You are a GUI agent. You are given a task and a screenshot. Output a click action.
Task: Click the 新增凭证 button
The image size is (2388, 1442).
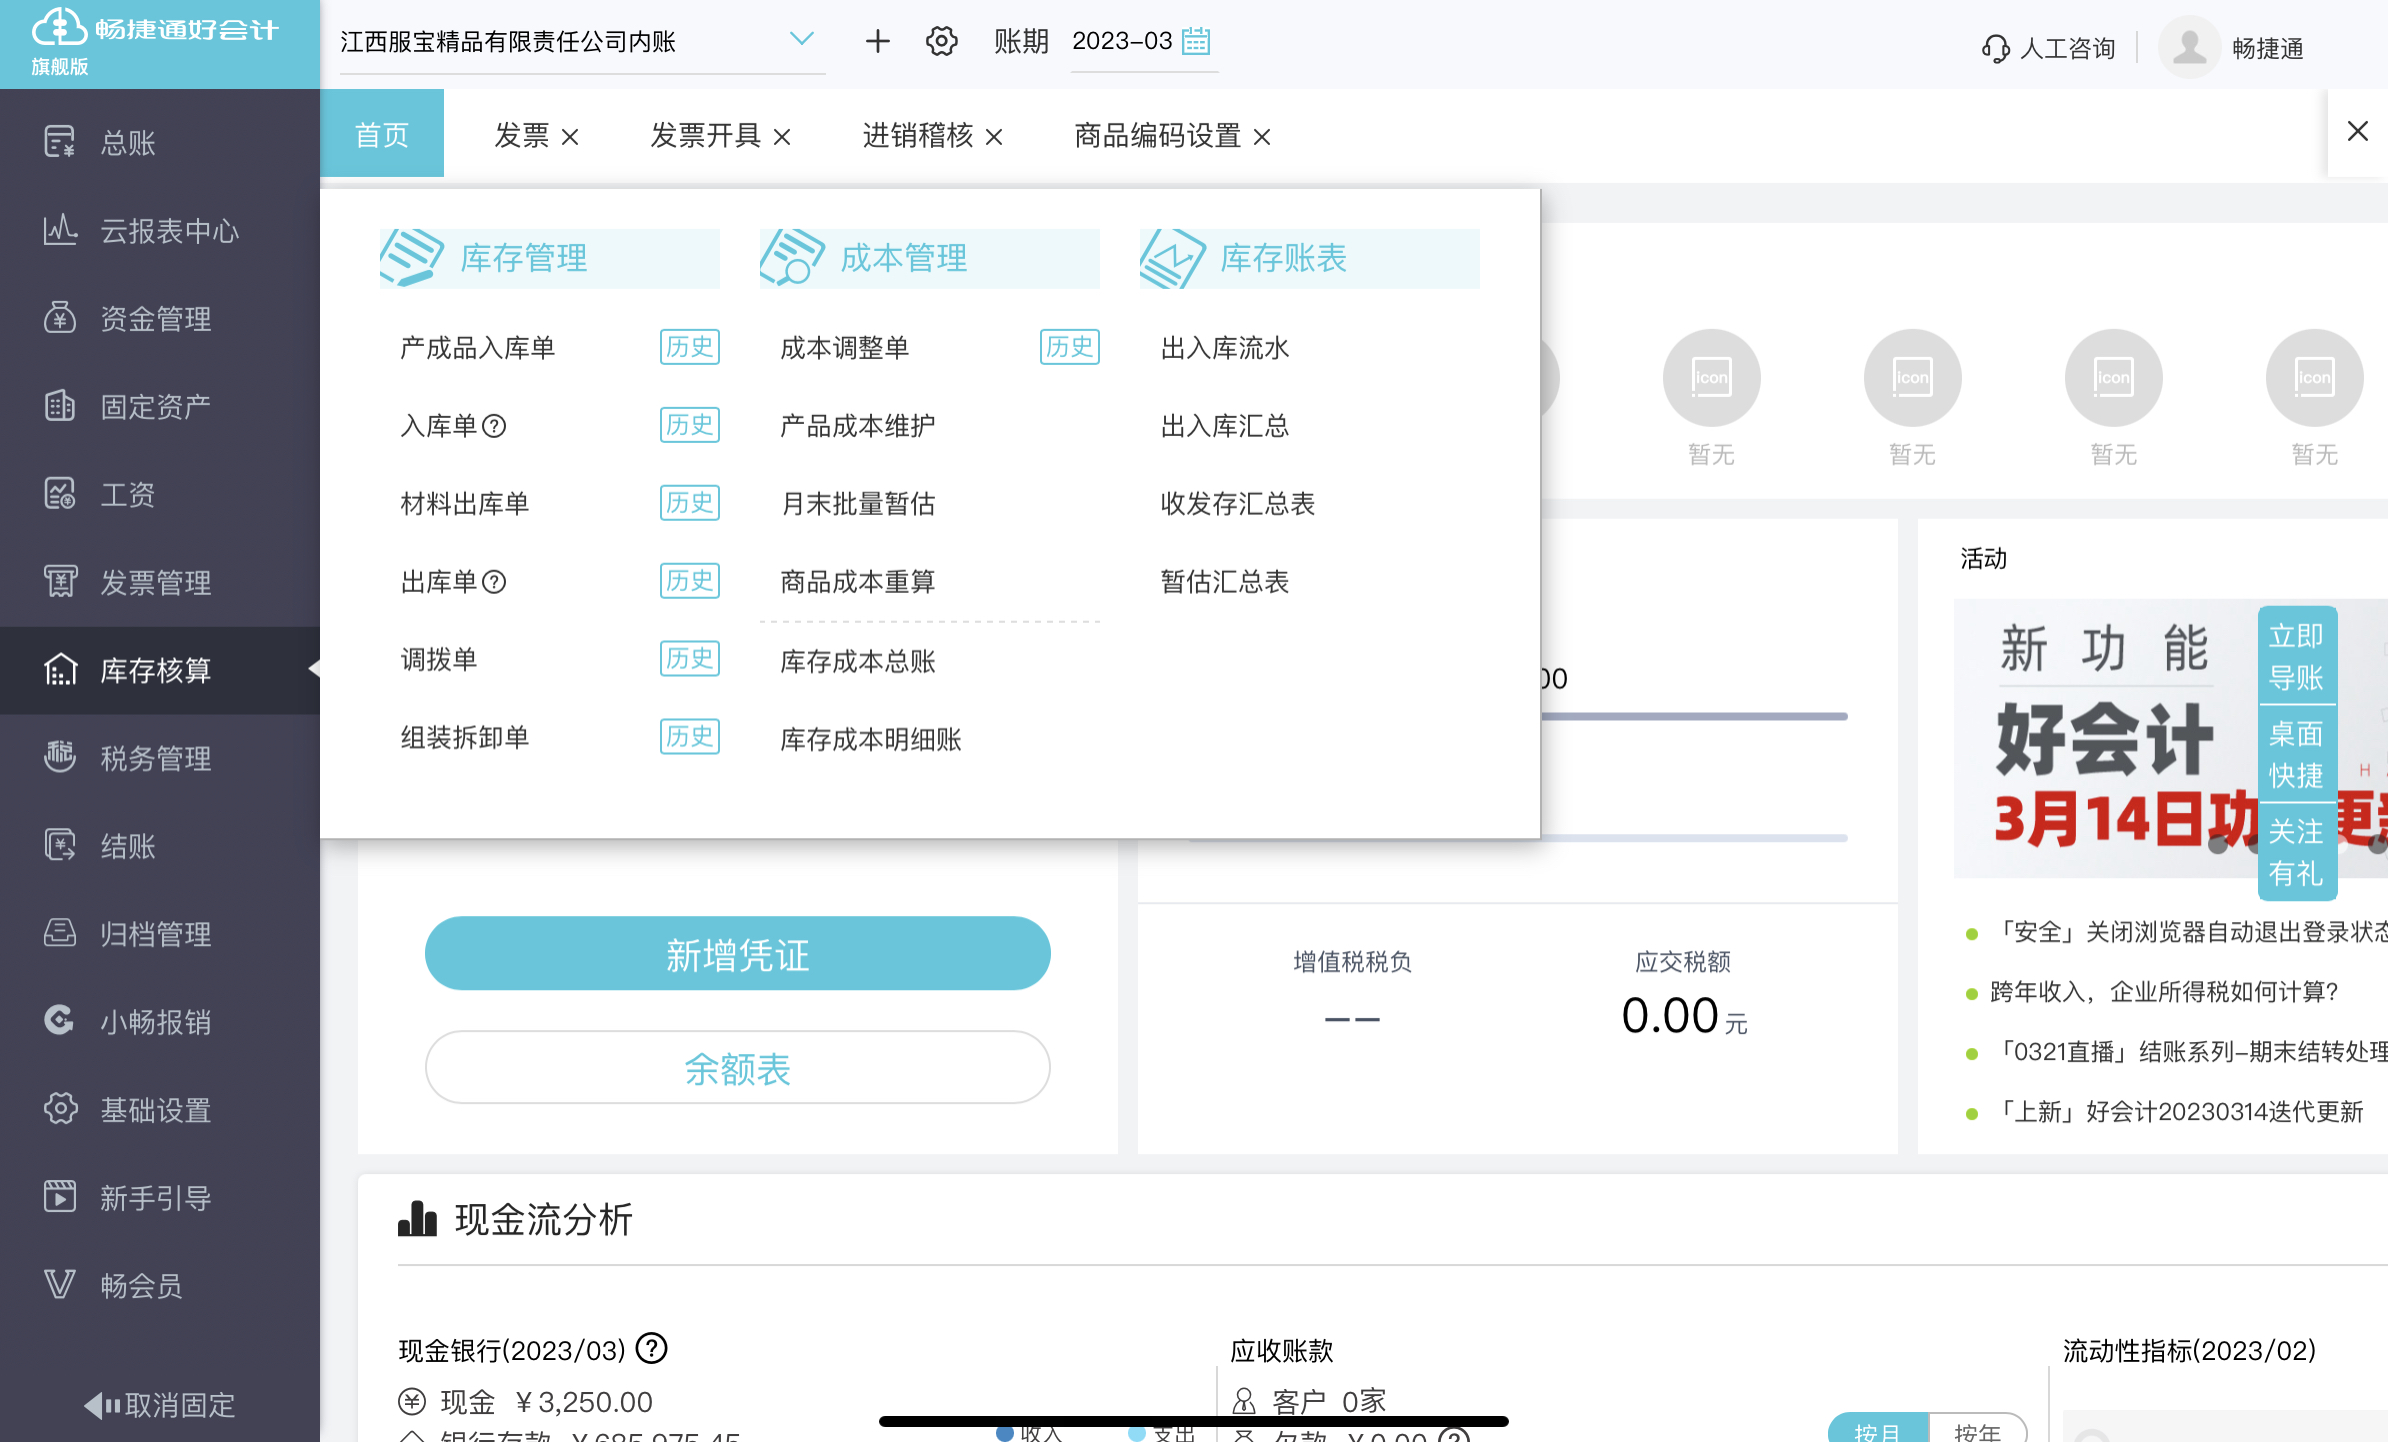pyautogui.click(x=737, y=956)
